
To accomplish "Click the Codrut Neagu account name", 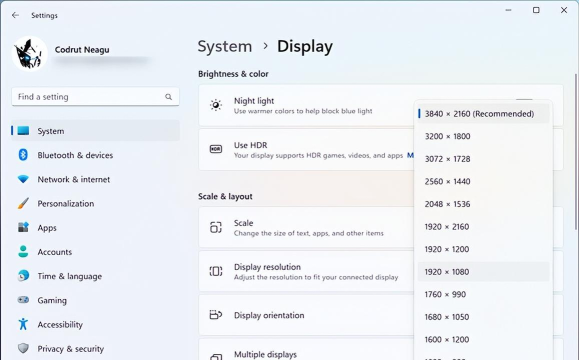I will 82,49.
